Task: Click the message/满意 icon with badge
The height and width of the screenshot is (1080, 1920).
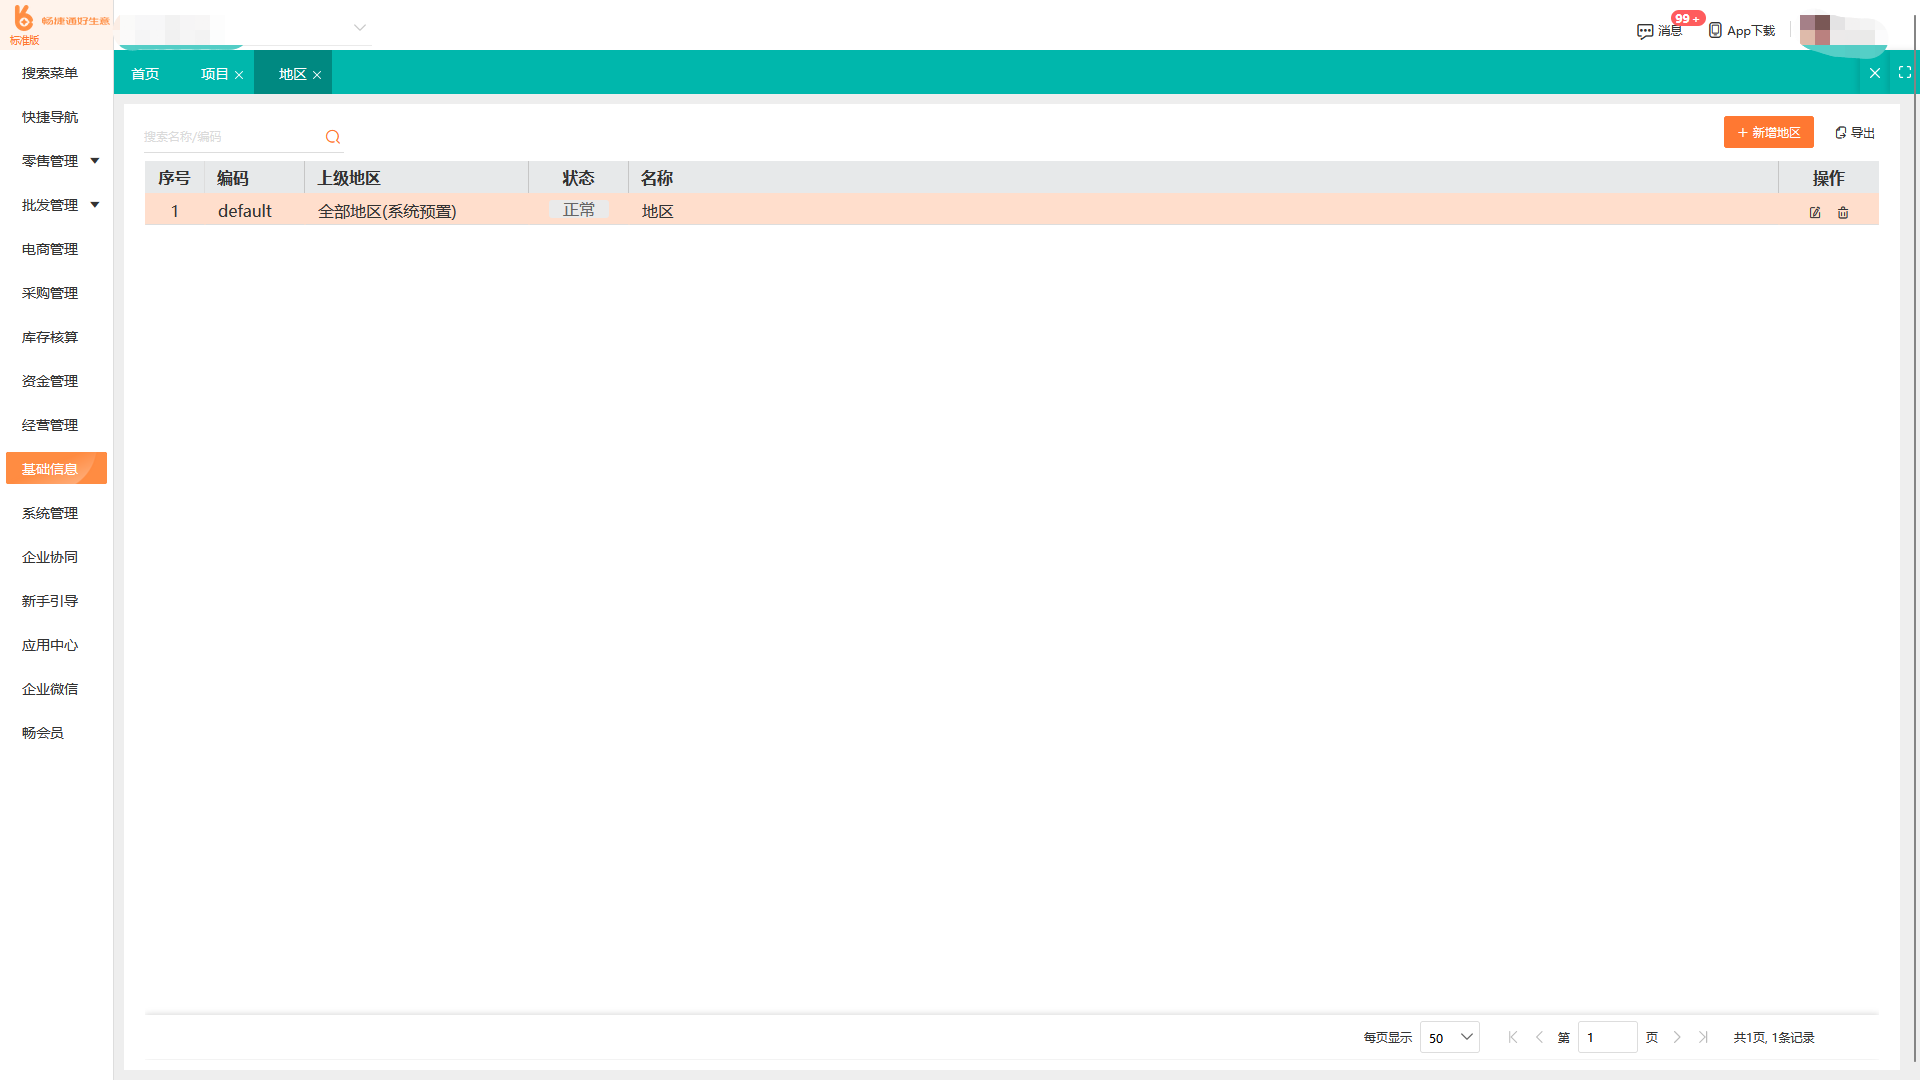Action: tap(1659, 29)
